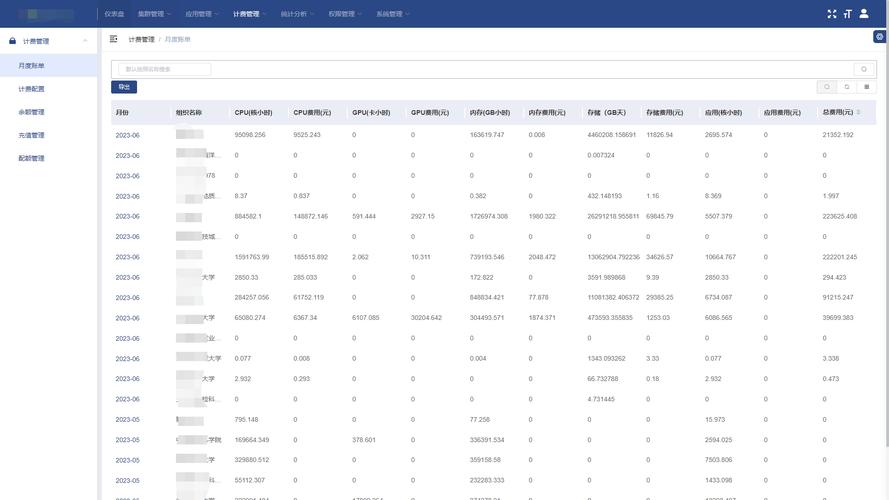Expand the 集群管理 top menu dropdown
The image size is (889, 500).
point(154,14)
